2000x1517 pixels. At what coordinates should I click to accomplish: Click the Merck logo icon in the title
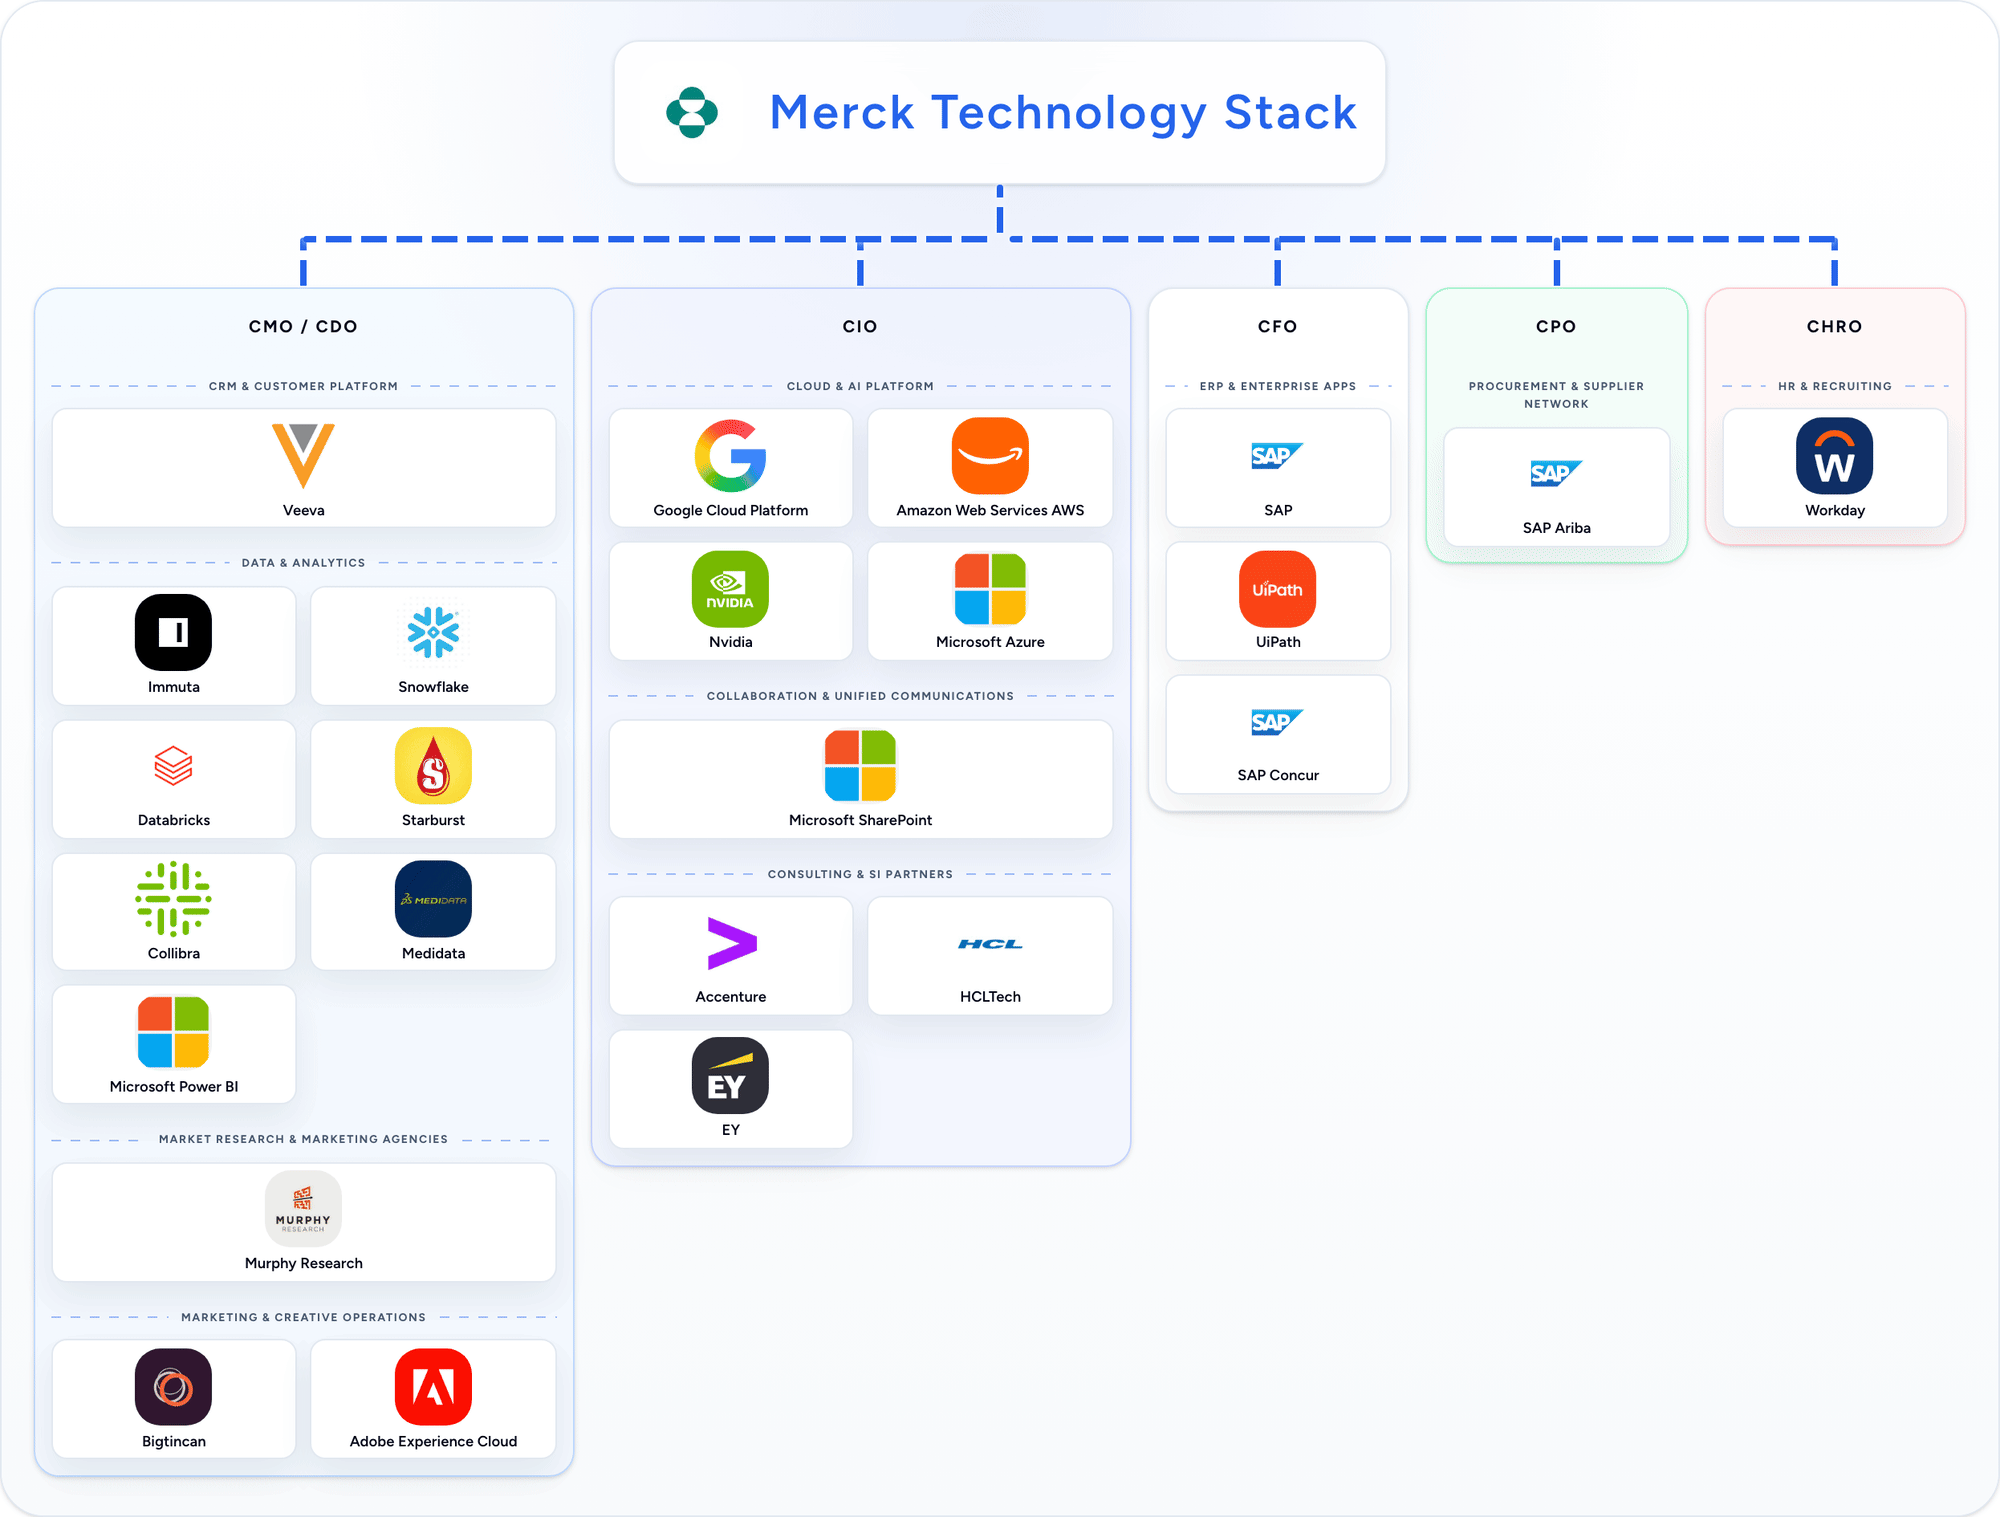pos(692,112)
